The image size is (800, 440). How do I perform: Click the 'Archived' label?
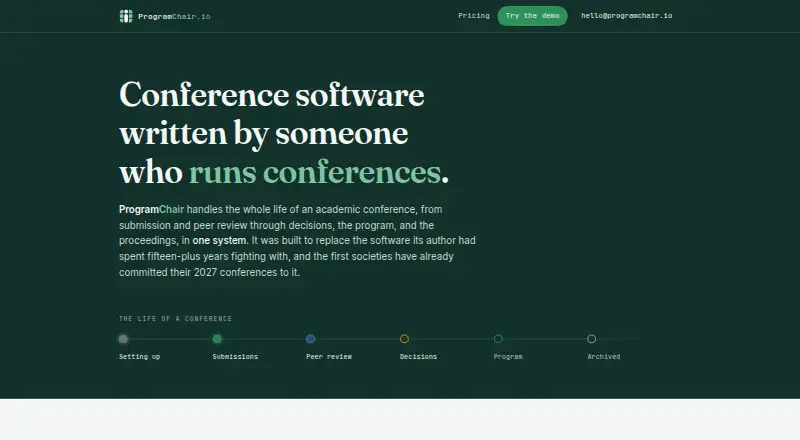point(604,357)
